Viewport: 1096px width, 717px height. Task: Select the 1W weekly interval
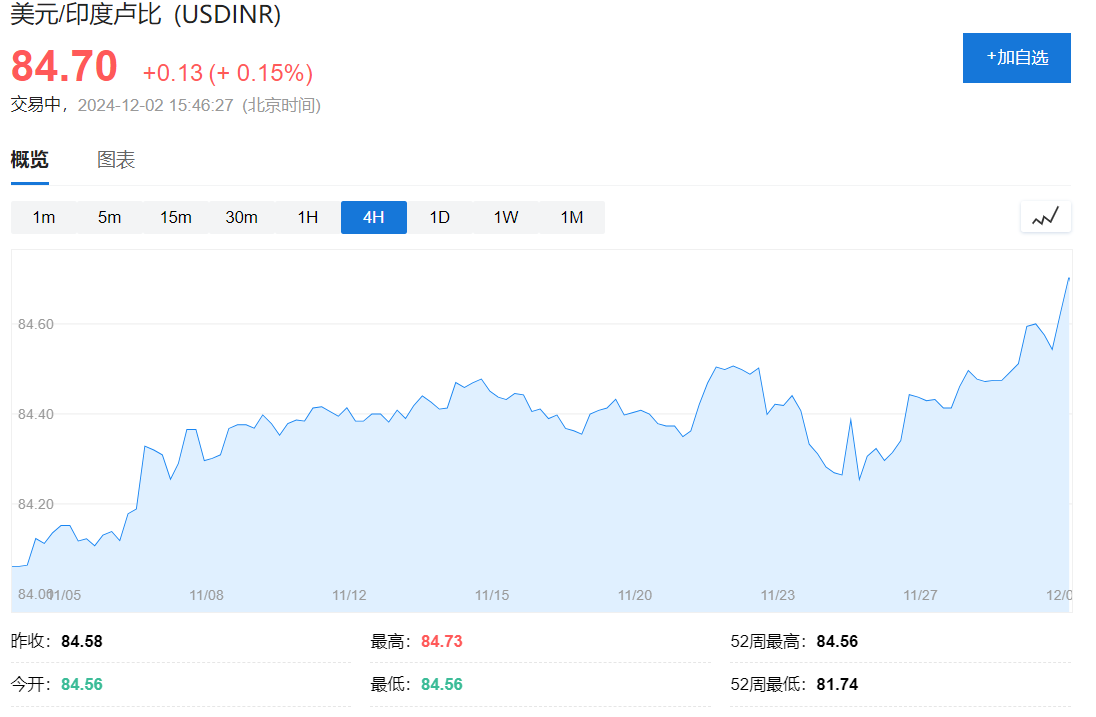click(506, 217)
